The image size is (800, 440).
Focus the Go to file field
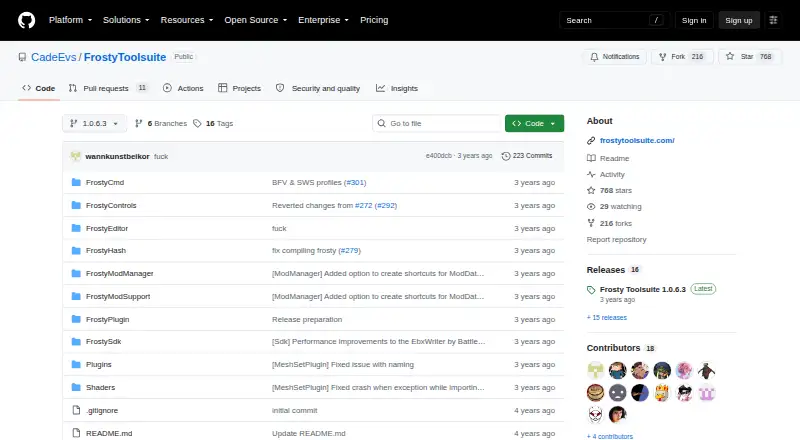tap(437, 124)
